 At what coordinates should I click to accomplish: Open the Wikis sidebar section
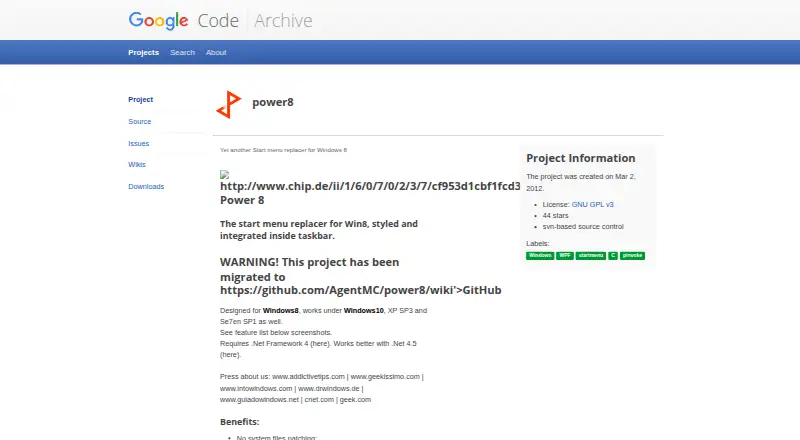point(137,164)
